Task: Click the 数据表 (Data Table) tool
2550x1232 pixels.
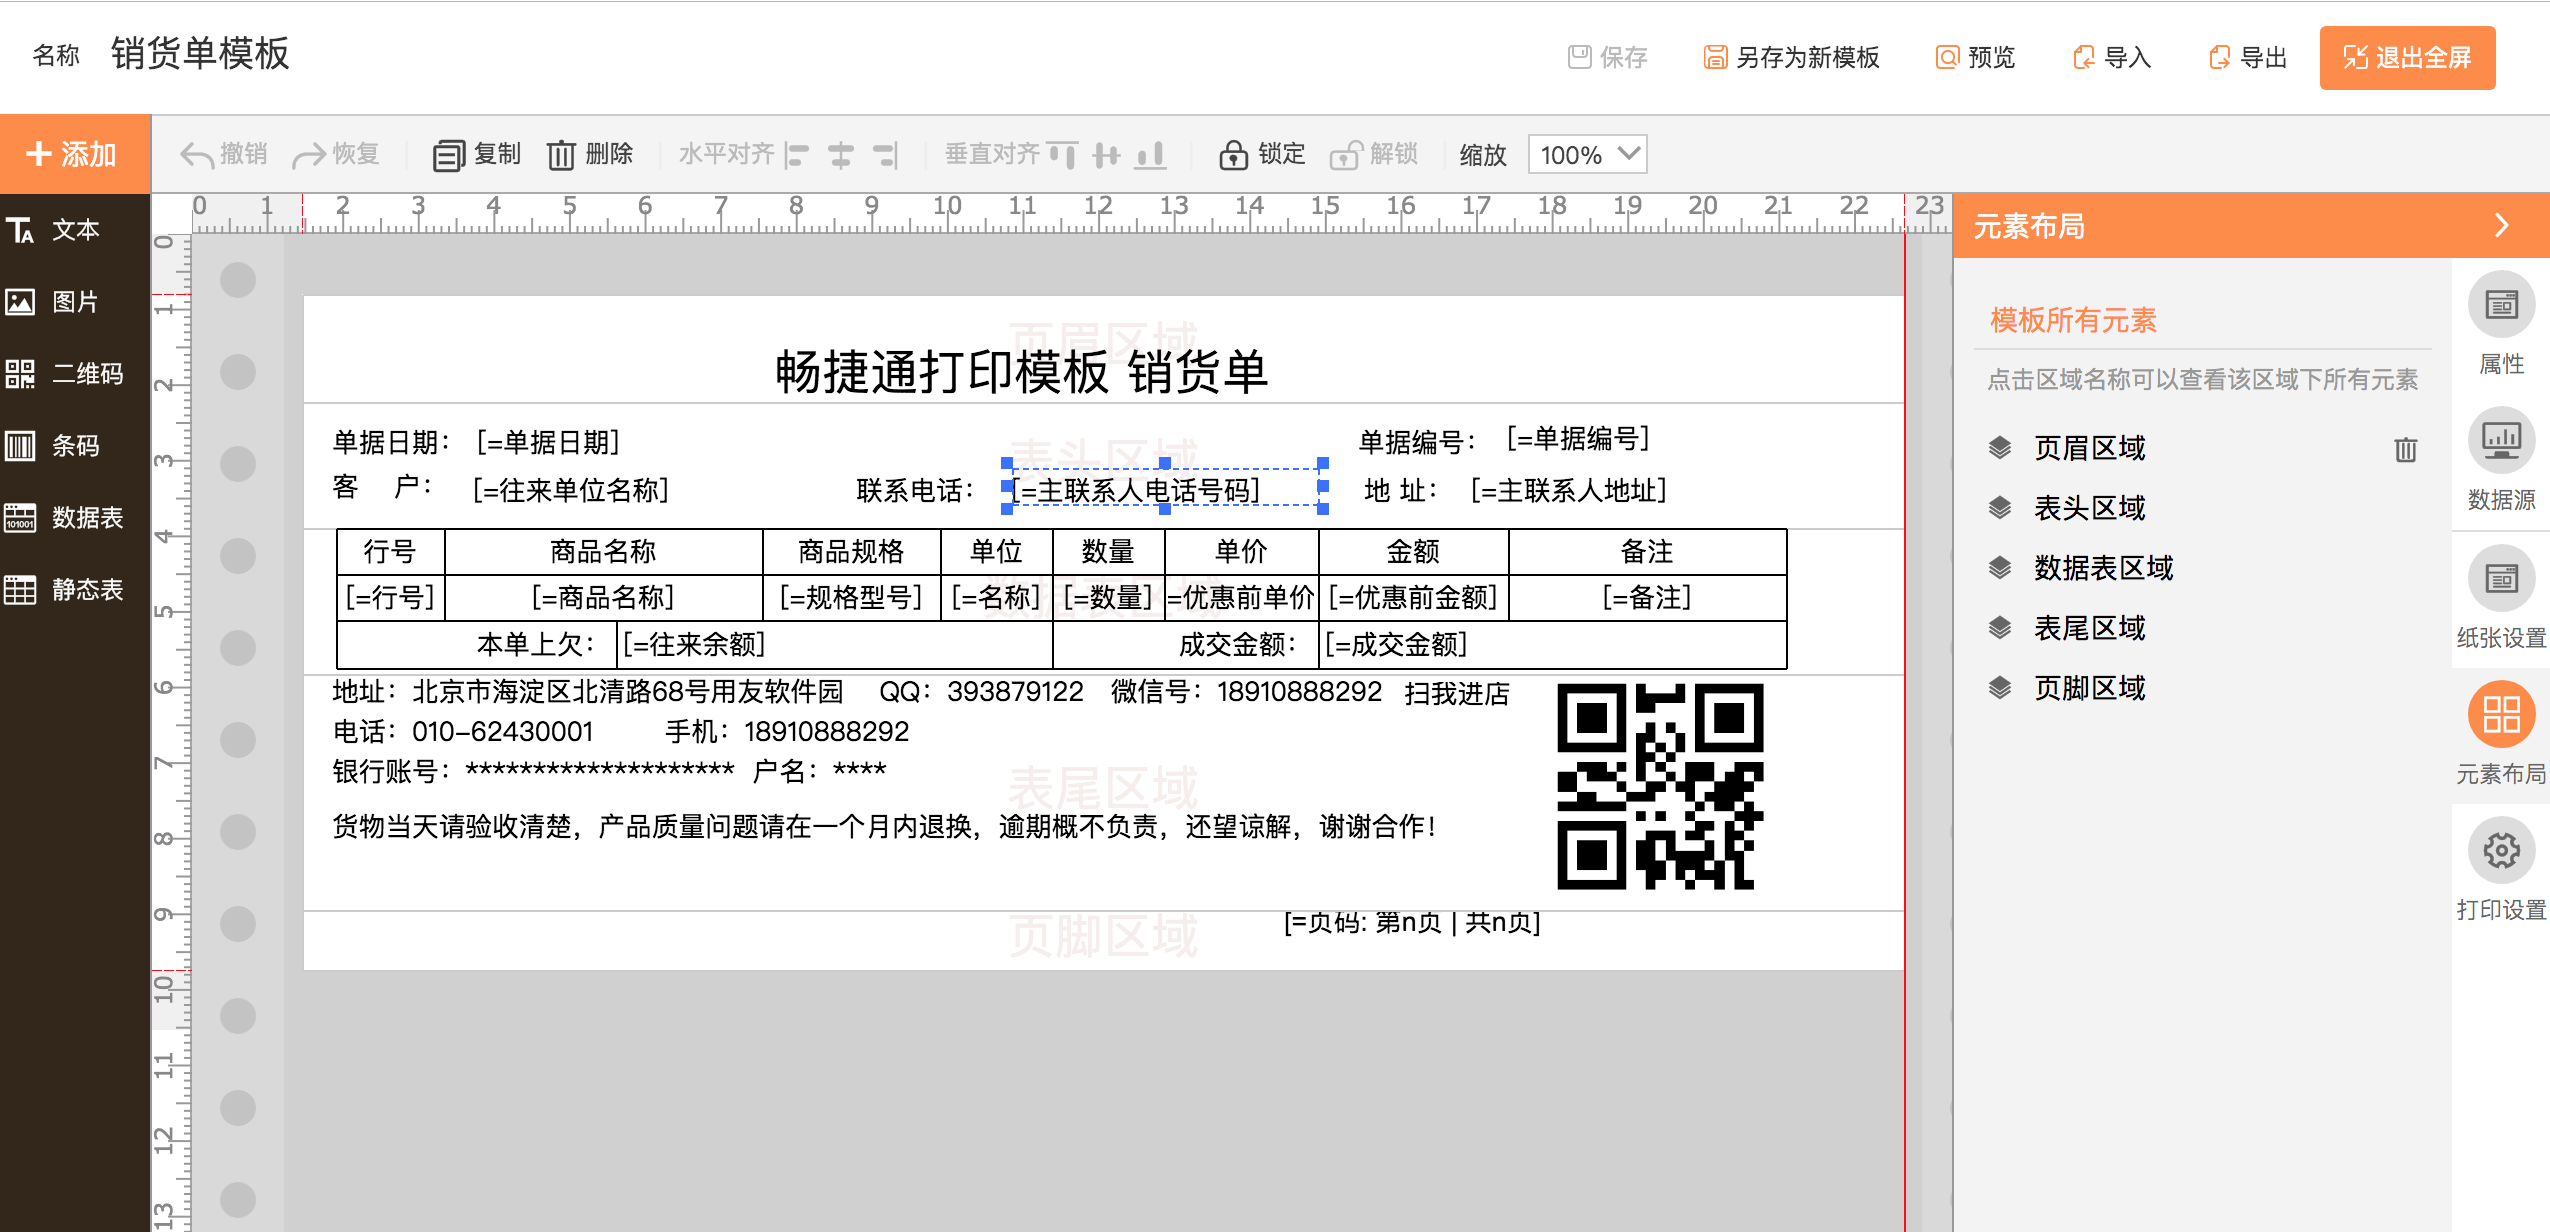Action: [x=70, y=515]
